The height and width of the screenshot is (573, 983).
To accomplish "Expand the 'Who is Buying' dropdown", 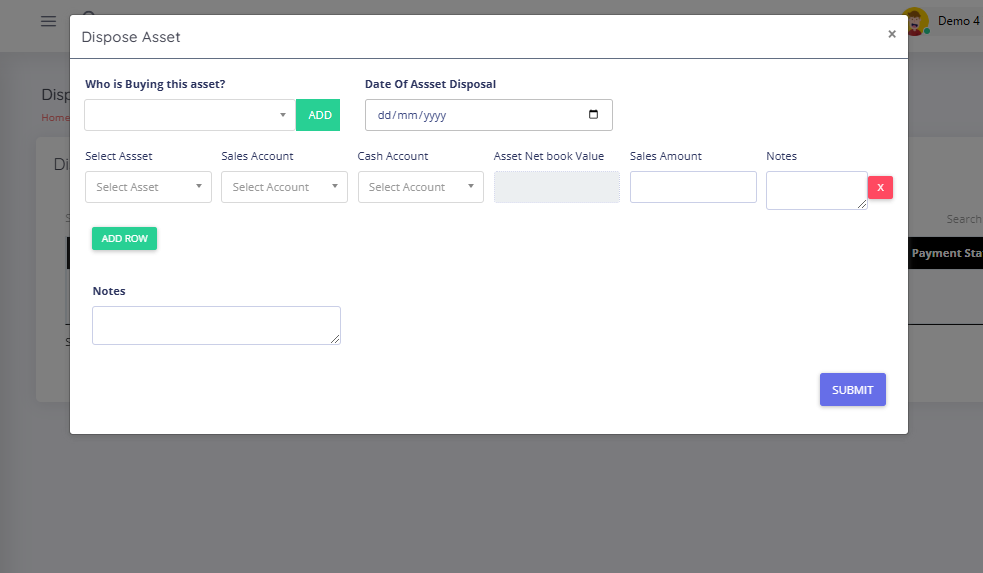I will 190,115.
